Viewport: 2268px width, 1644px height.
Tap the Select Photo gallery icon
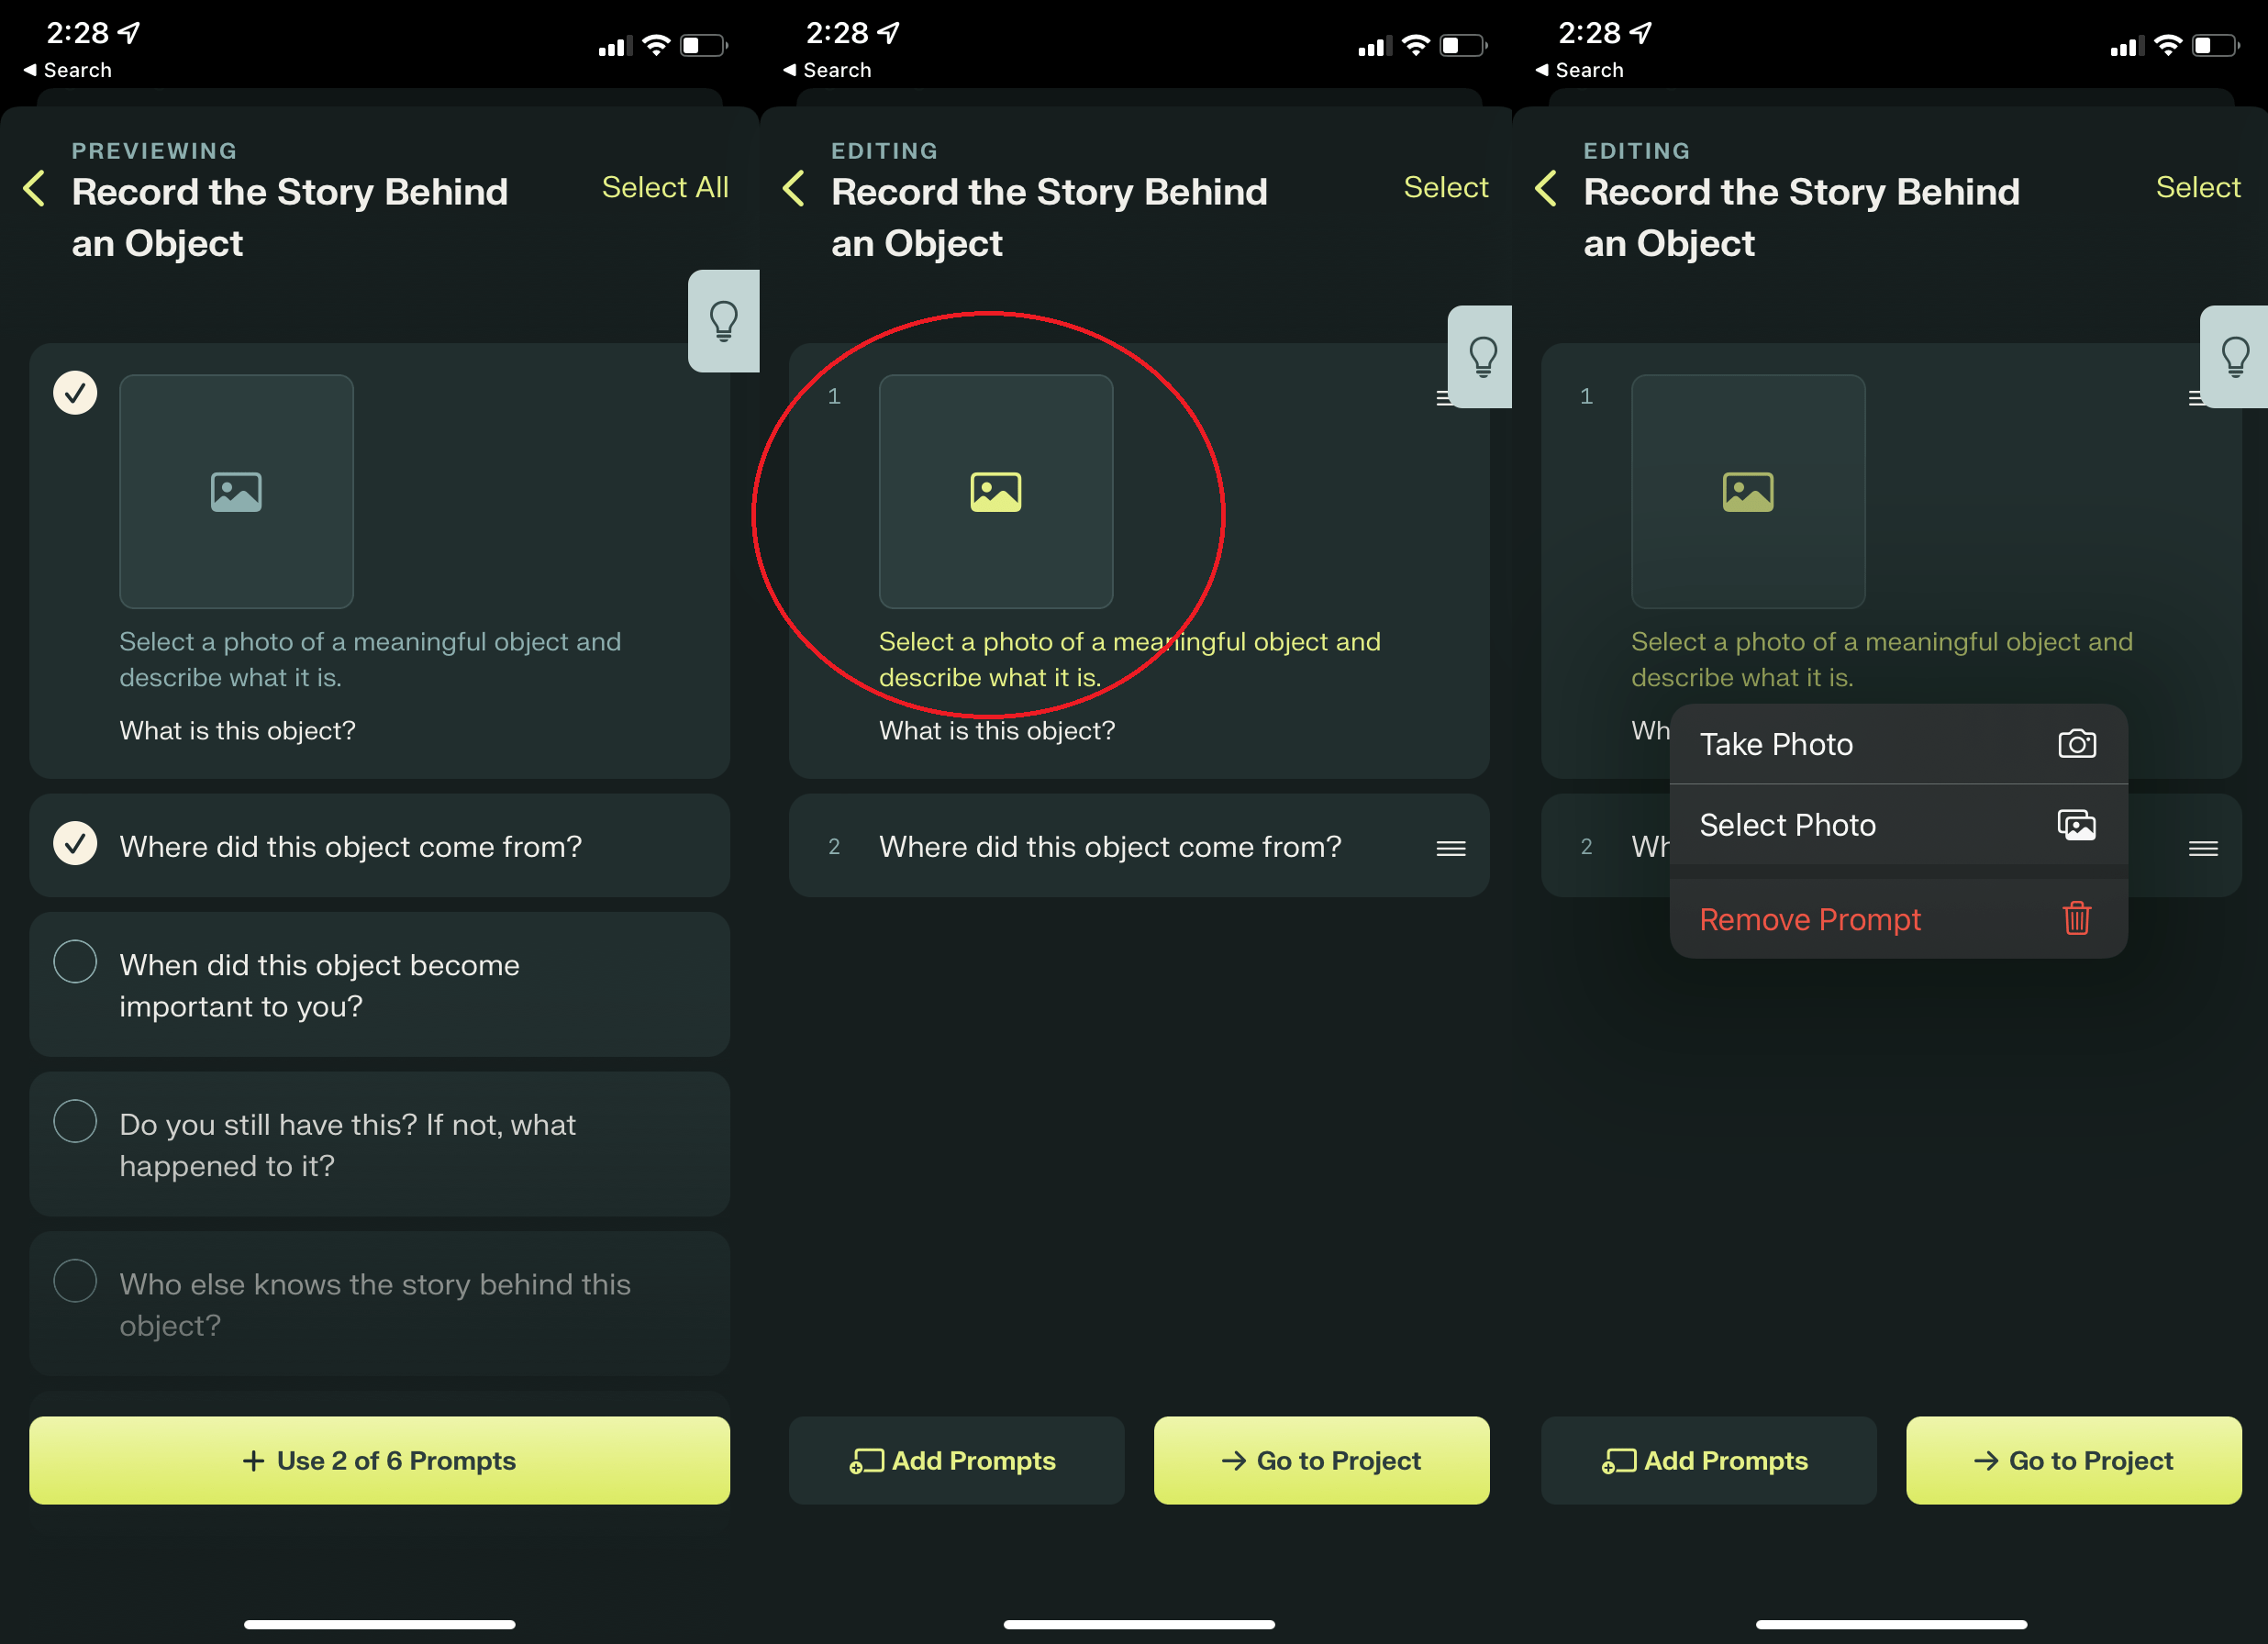click(2076, 824)
